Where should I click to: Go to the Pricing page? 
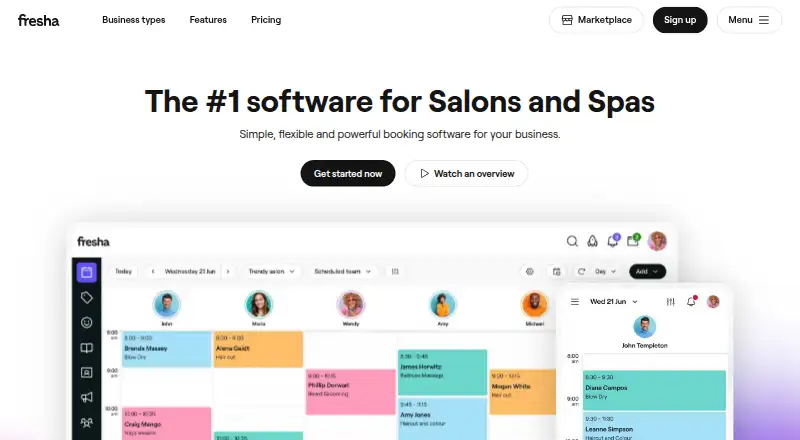click(x=266, y=20)
